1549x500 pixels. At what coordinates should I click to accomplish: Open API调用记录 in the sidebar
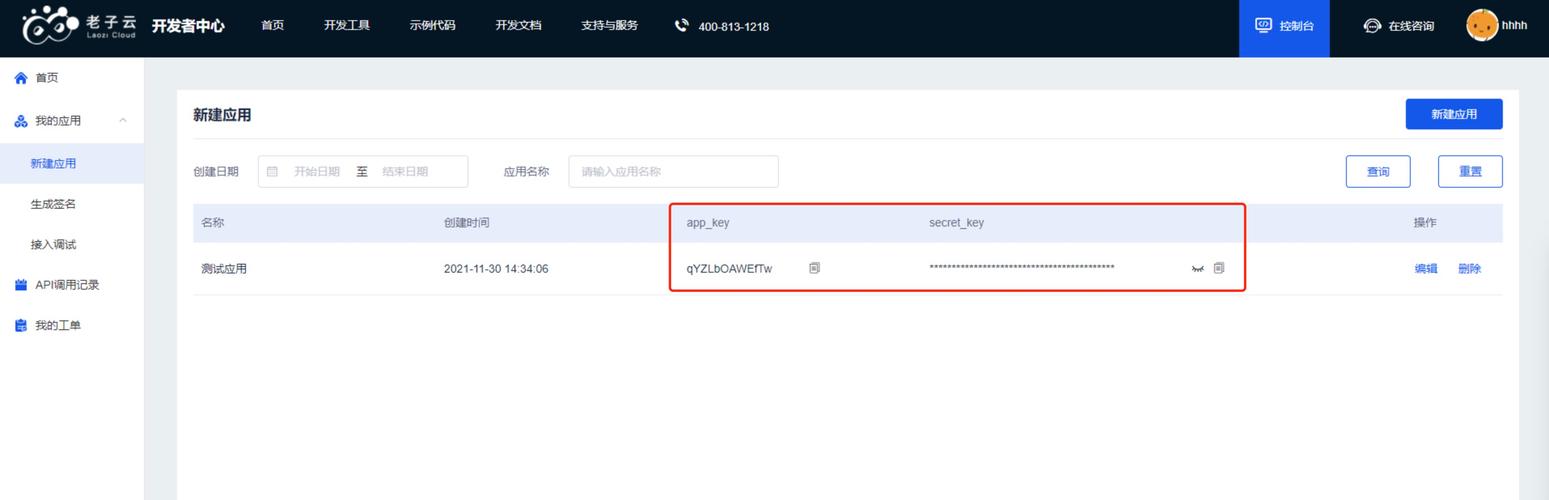(67, 285)
